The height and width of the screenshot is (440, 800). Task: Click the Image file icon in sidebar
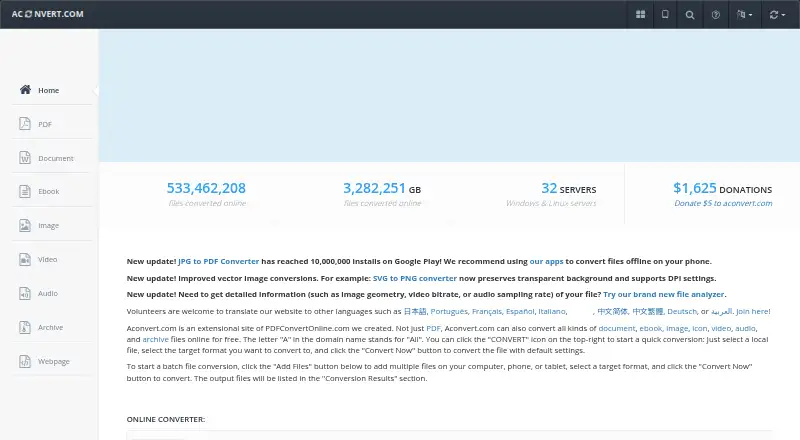25,225
